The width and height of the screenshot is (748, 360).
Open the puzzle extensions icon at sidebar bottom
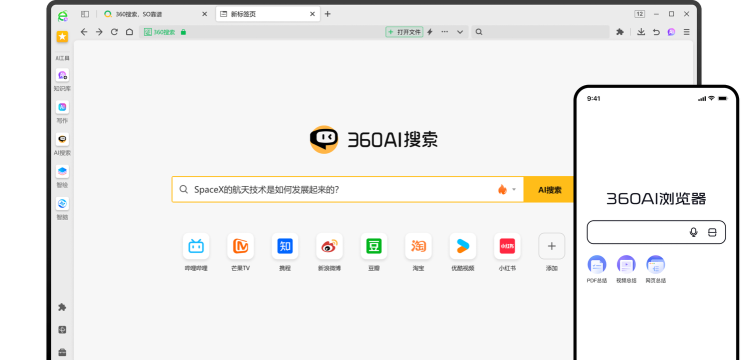(x=62, y=307)
